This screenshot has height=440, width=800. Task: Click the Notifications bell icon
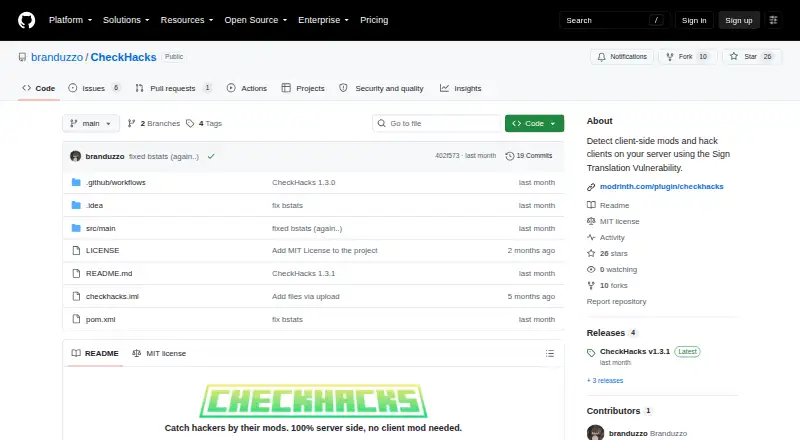tap(602, 57)
